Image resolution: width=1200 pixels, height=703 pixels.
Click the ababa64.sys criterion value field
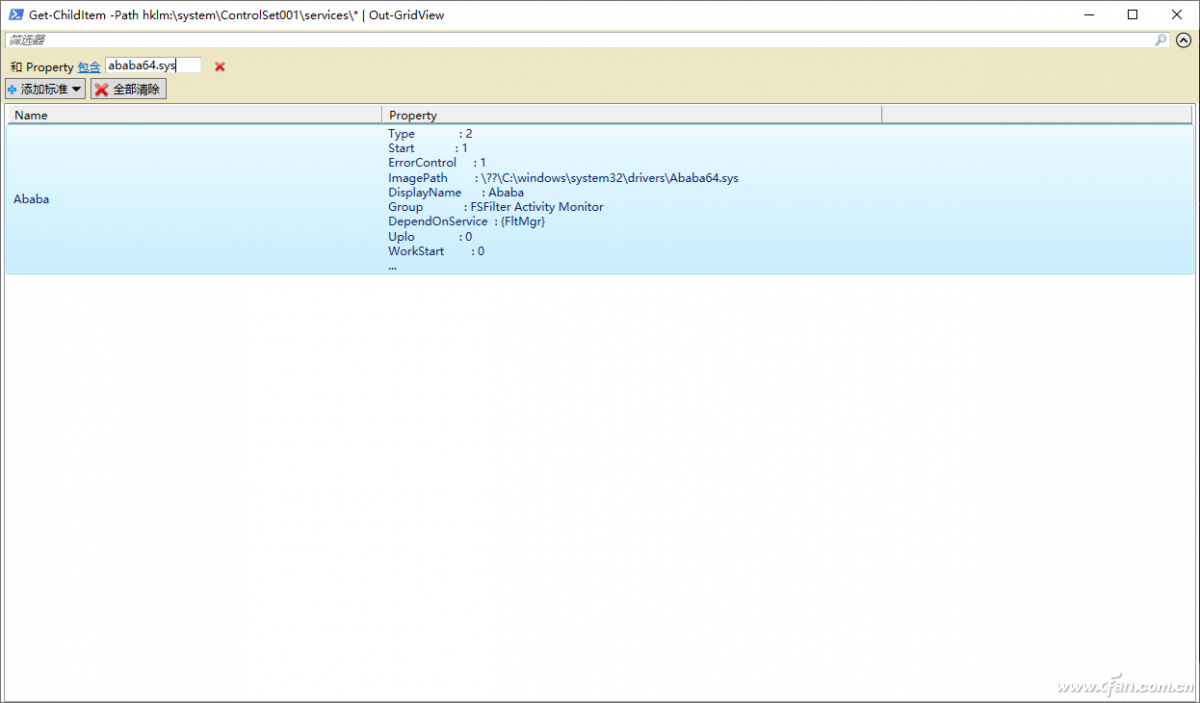click(152, 66)
